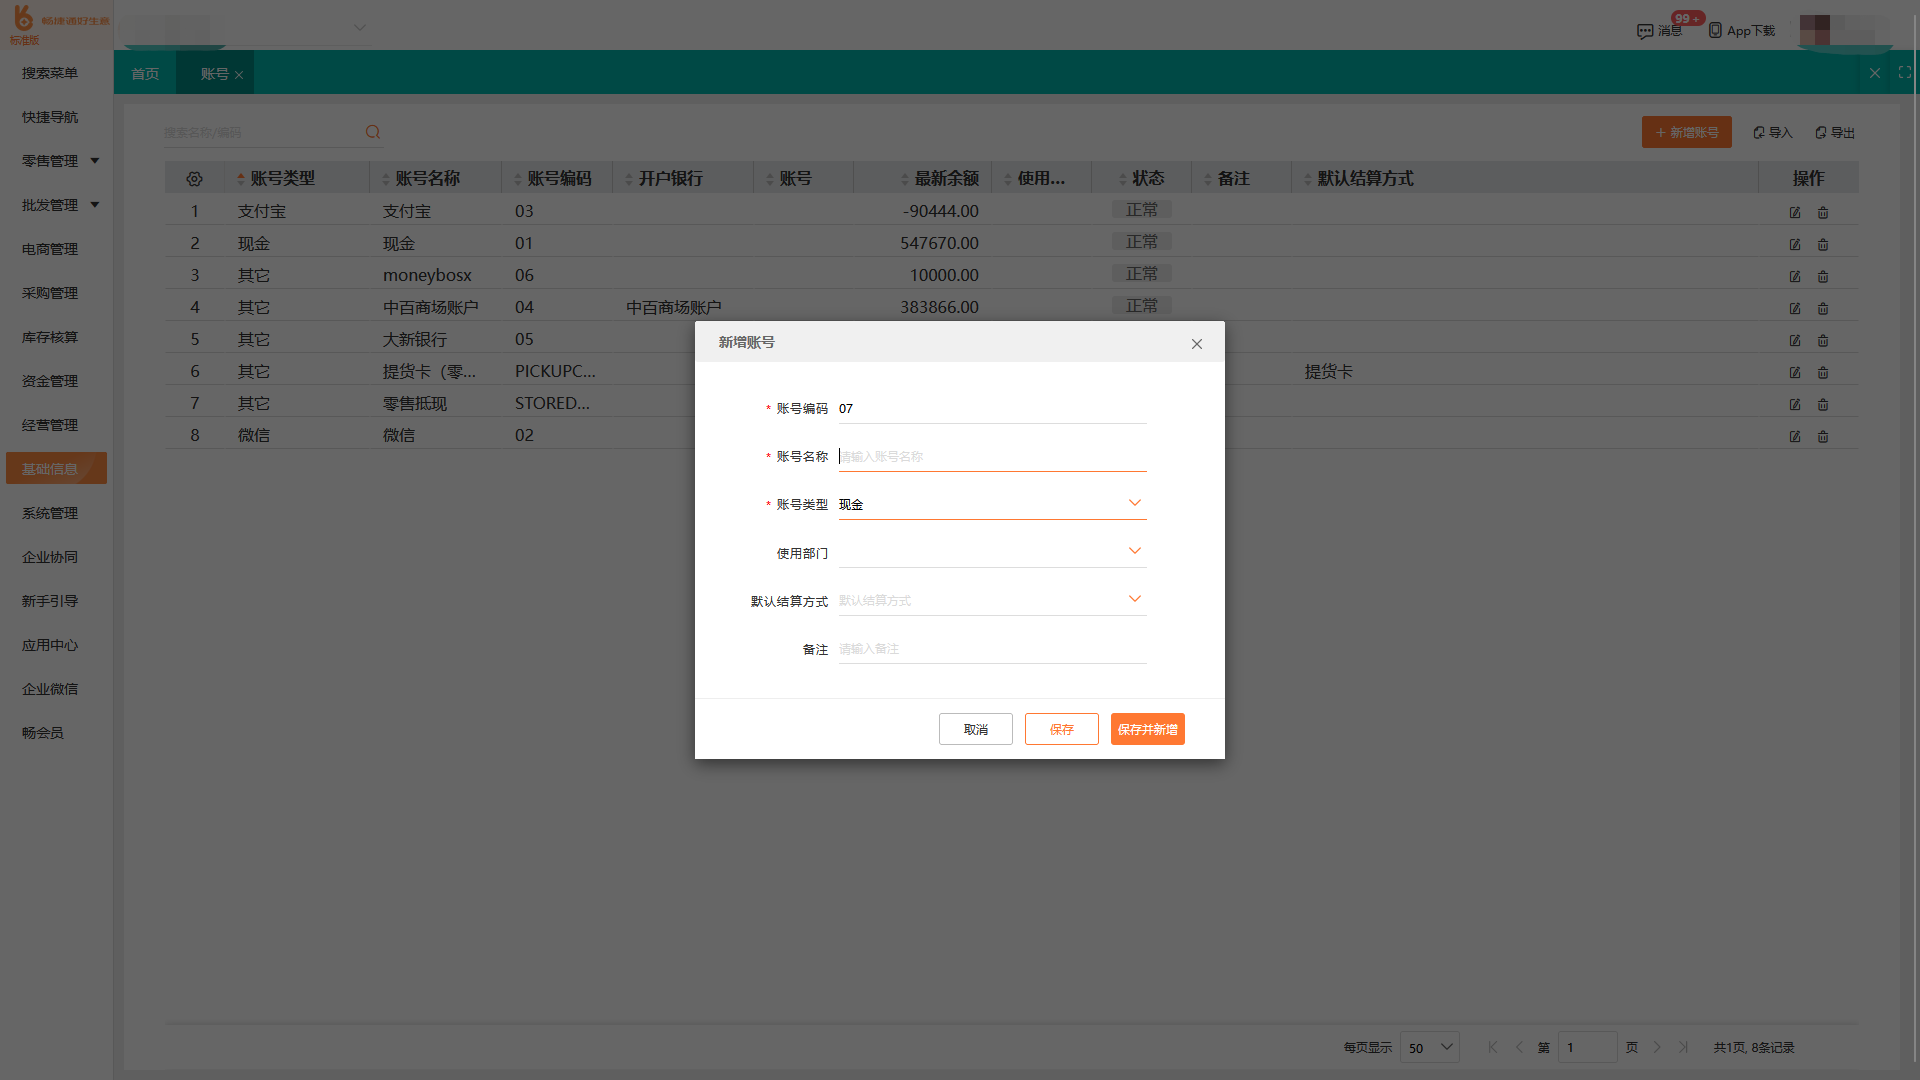Click the delete icon for 现金 account
The width and height of the screenshot is (1920, 1080).
1824,244
